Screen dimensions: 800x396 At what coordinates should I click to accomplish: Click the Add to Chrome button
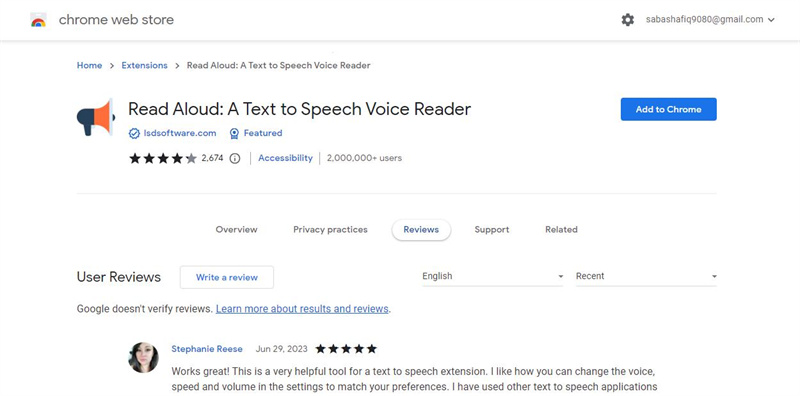(x=668, y=109)
